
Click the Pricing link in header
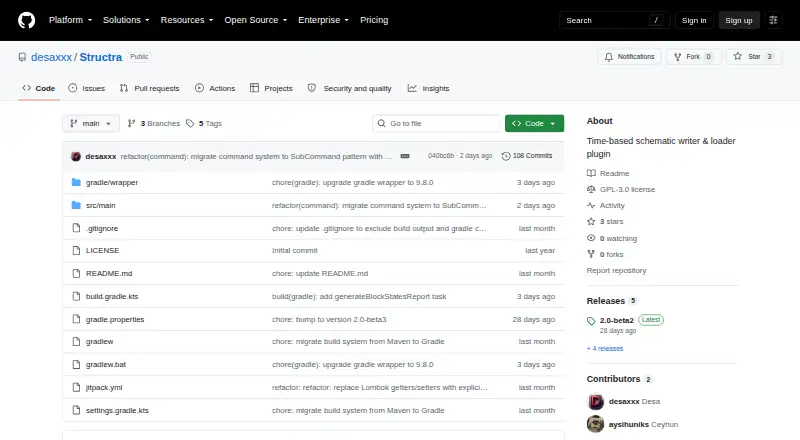tap(374, 20)
